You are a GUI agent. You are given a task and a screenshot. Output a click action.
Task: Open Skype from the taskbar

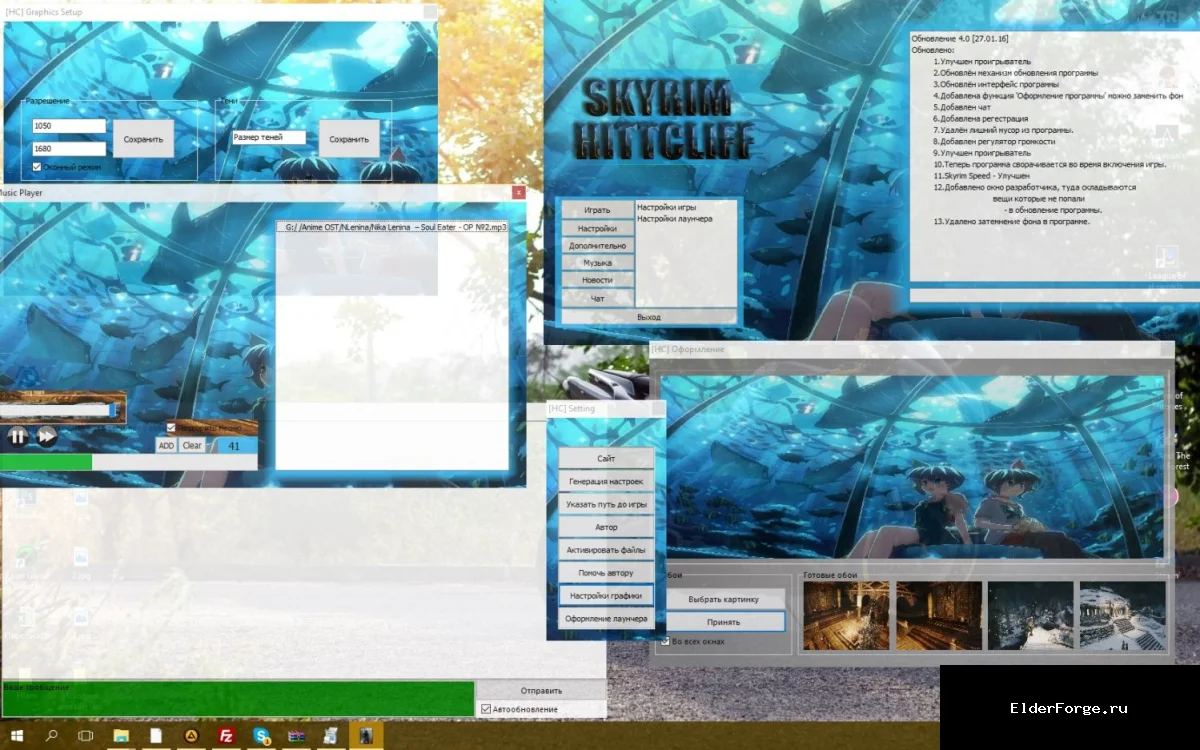[261, 736]
